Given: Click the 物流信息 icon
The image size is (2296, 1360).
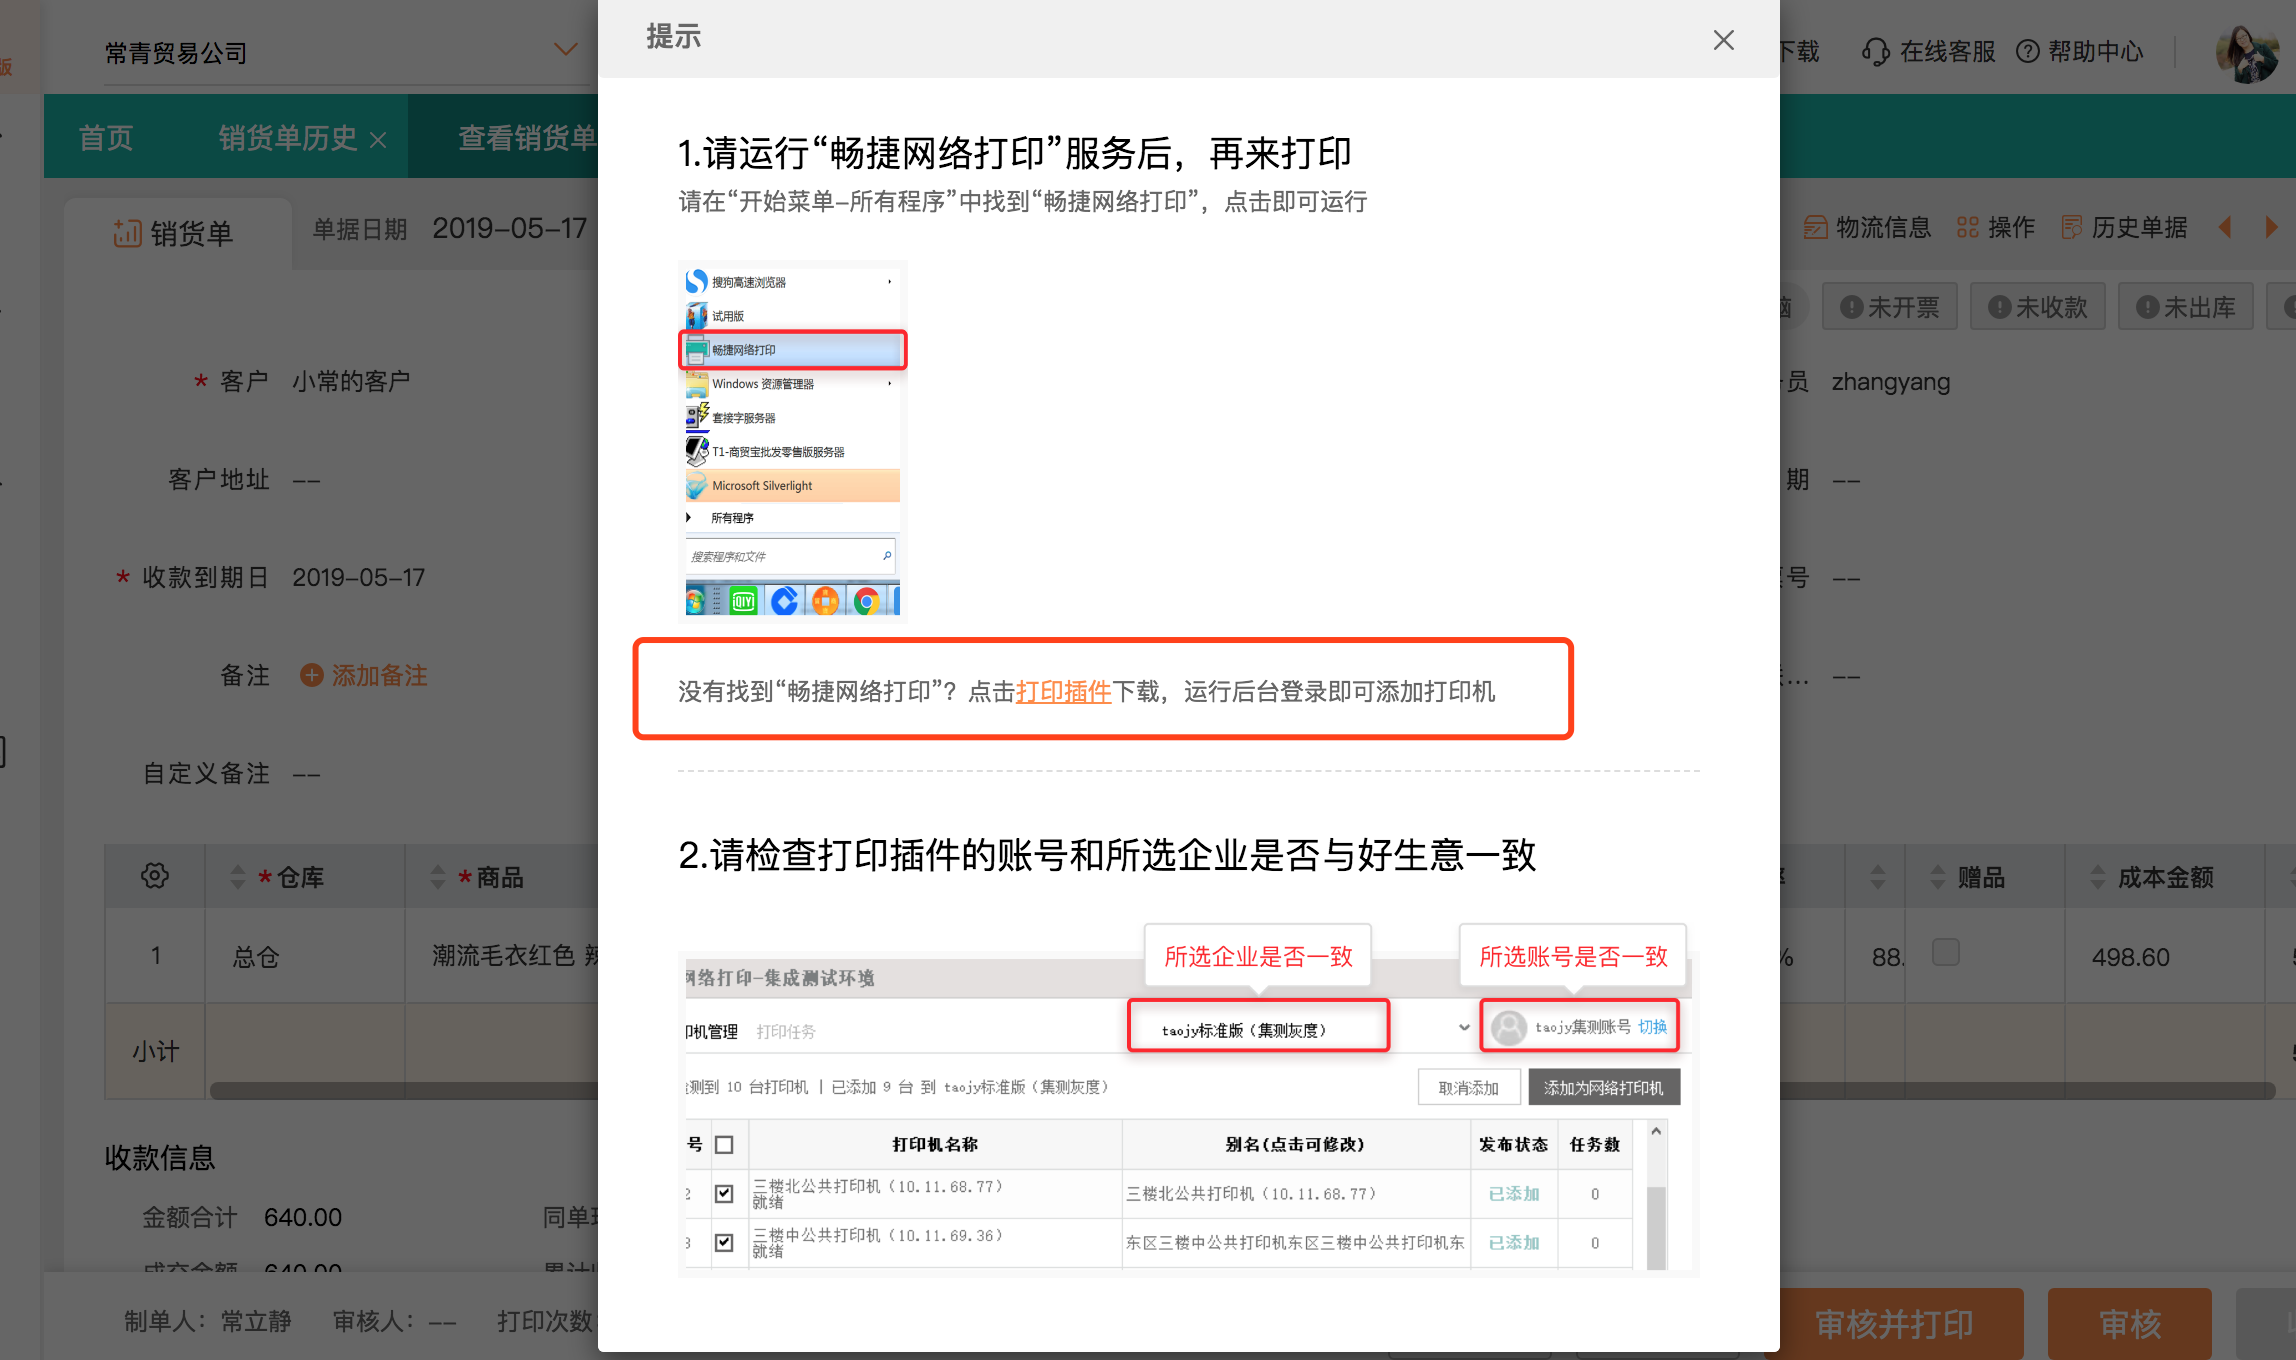Looking at the screenshot, I should [x=1817, y=227].
